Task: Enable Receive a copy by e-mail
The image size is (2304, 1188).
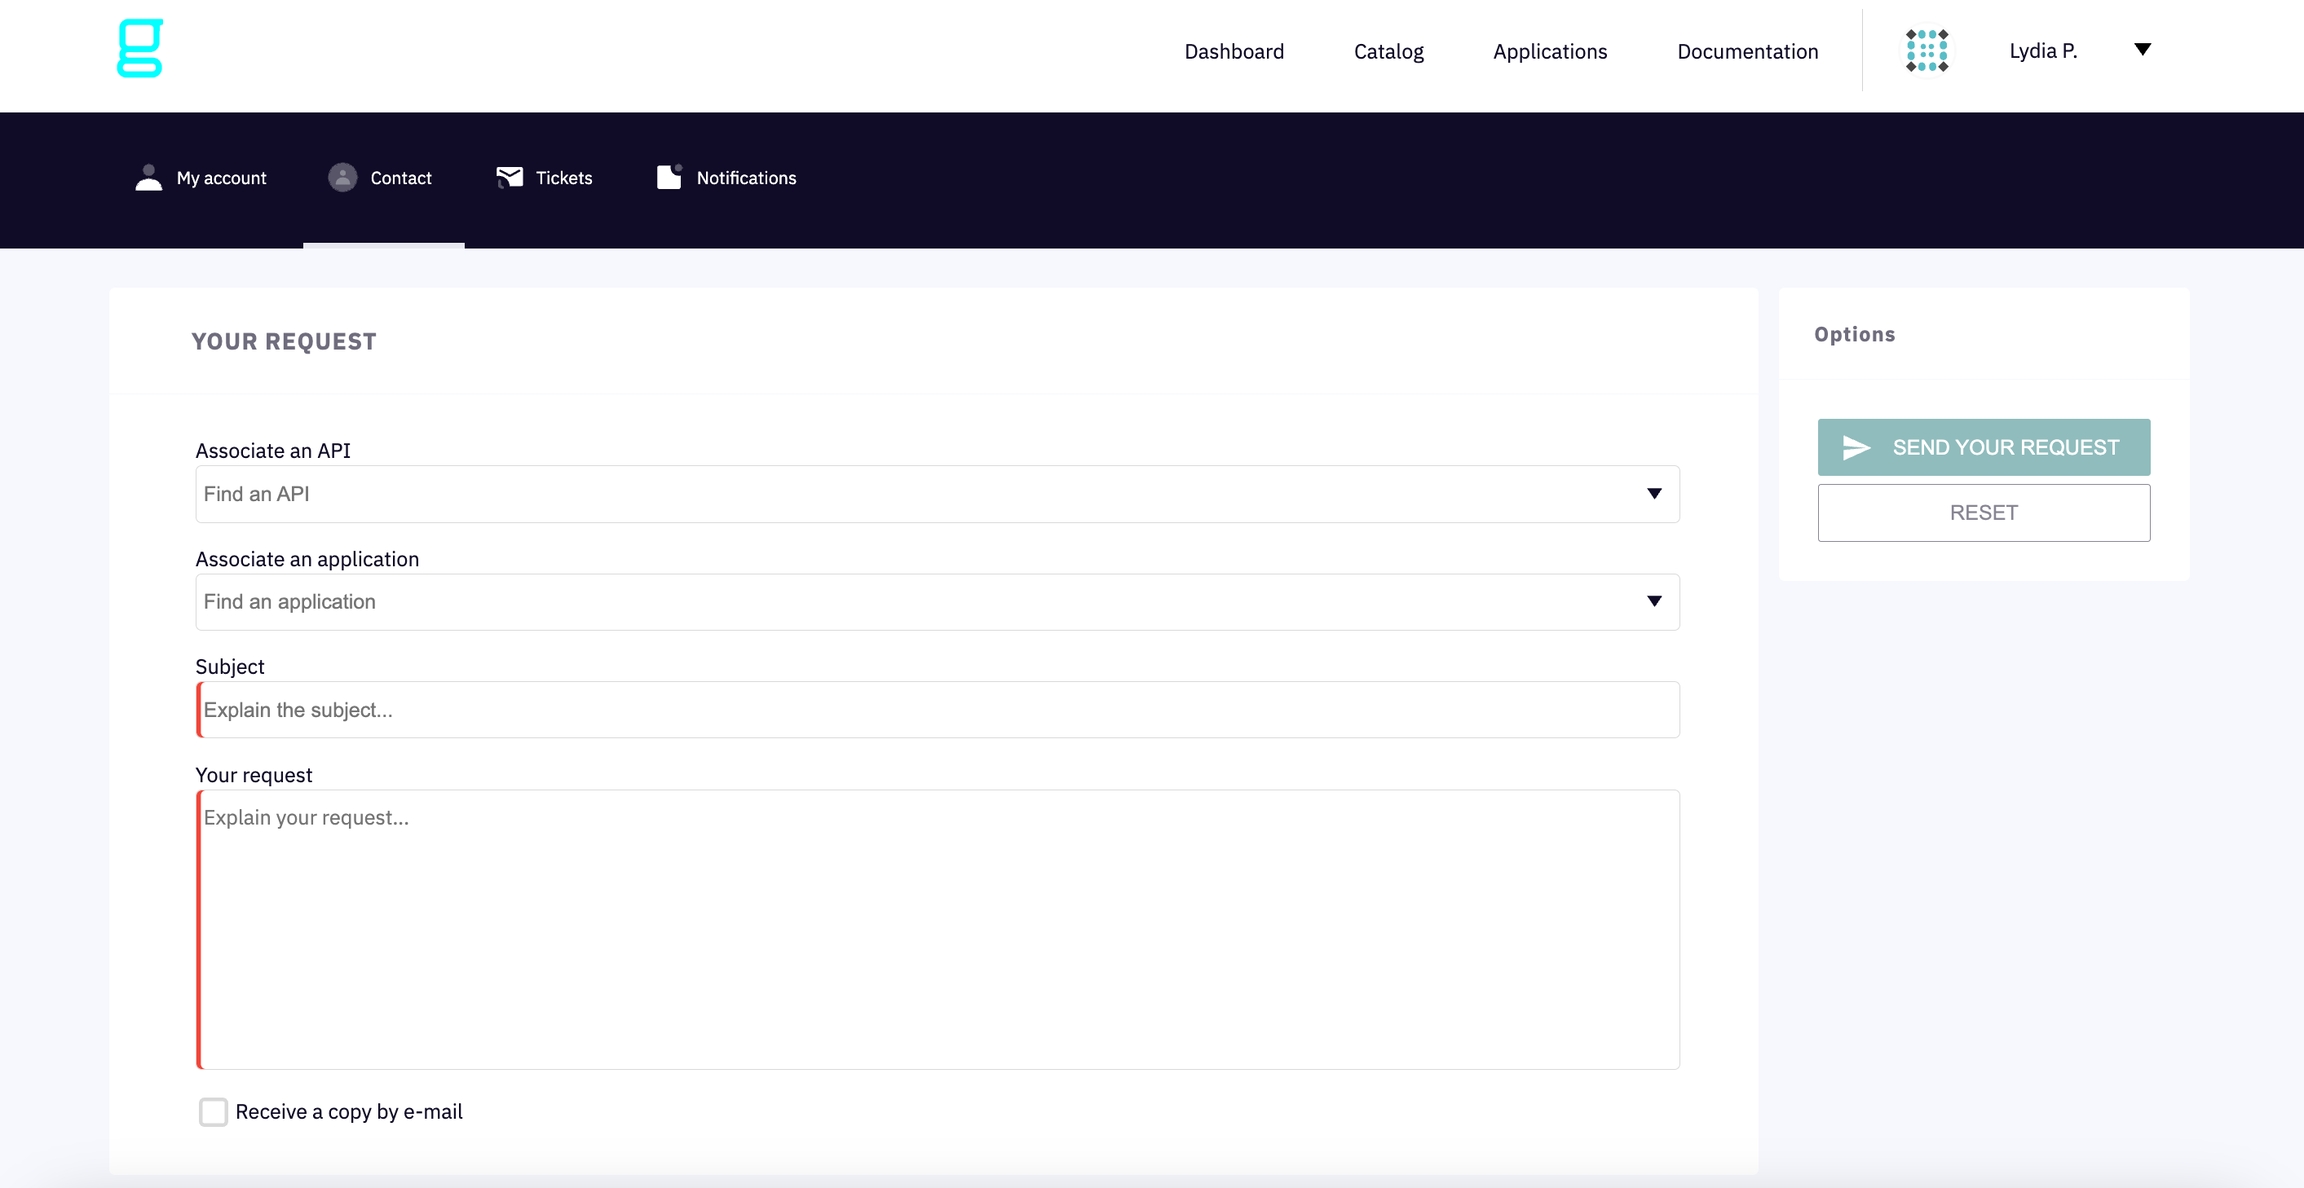Action: [x=213, y=1112]
